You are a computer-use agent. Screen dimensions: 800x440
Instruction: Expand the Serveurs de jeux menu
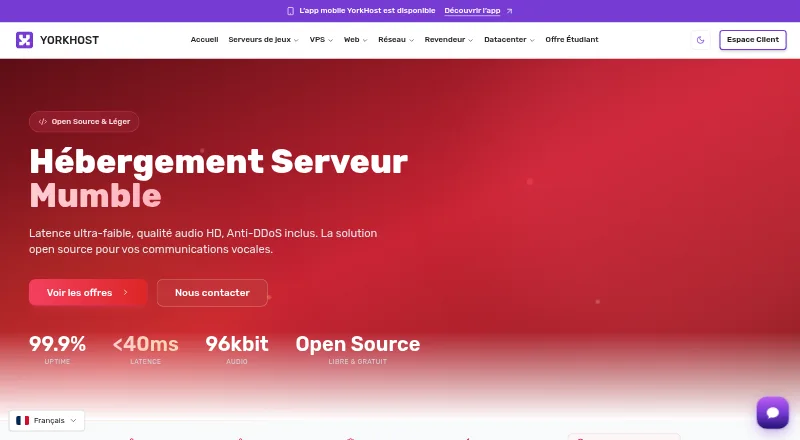[x=263, y=39]
